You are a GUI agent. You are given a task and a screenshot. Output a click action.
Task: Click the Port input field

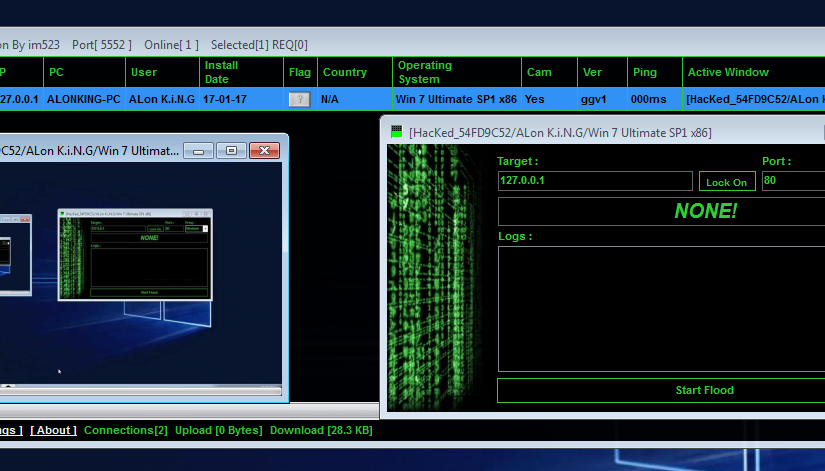click(792, 181)
